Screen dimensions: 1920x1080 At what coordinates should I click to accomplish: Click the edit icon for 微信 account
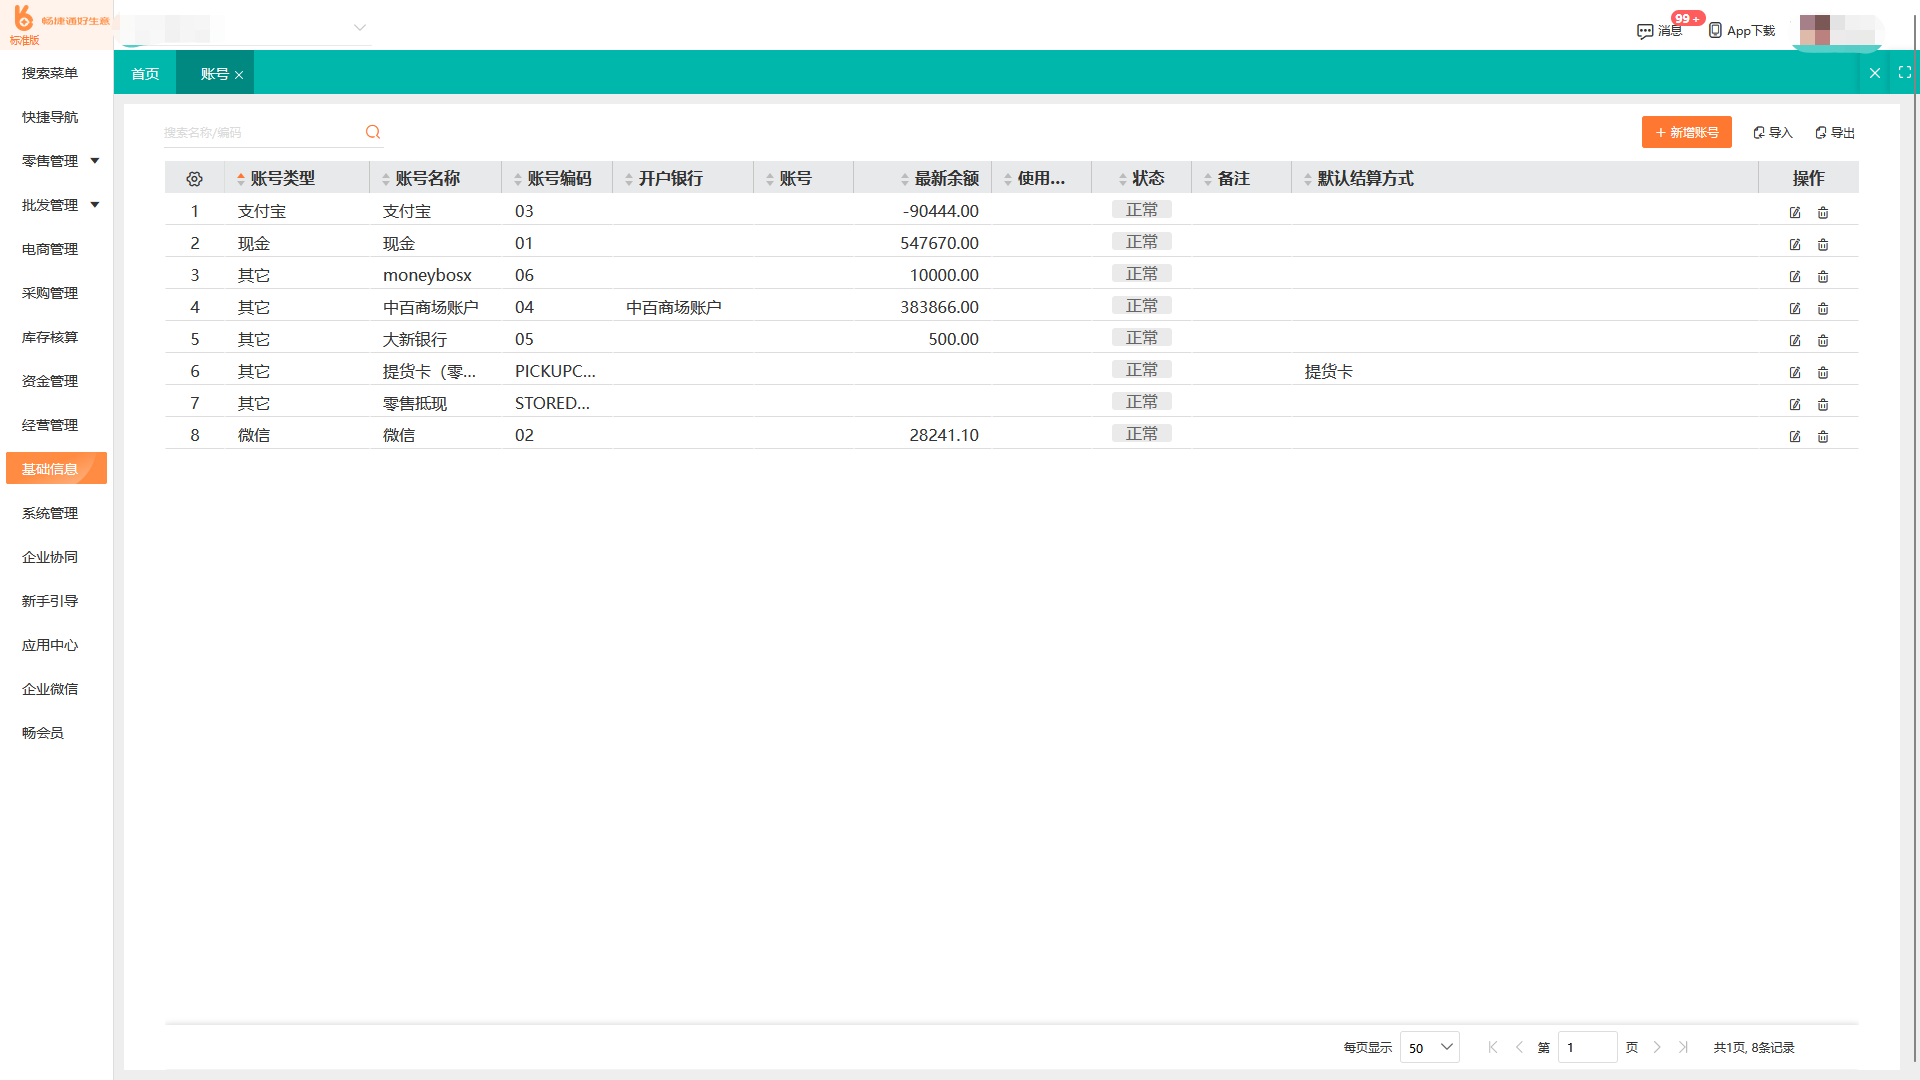click(x=1795, y=435)
